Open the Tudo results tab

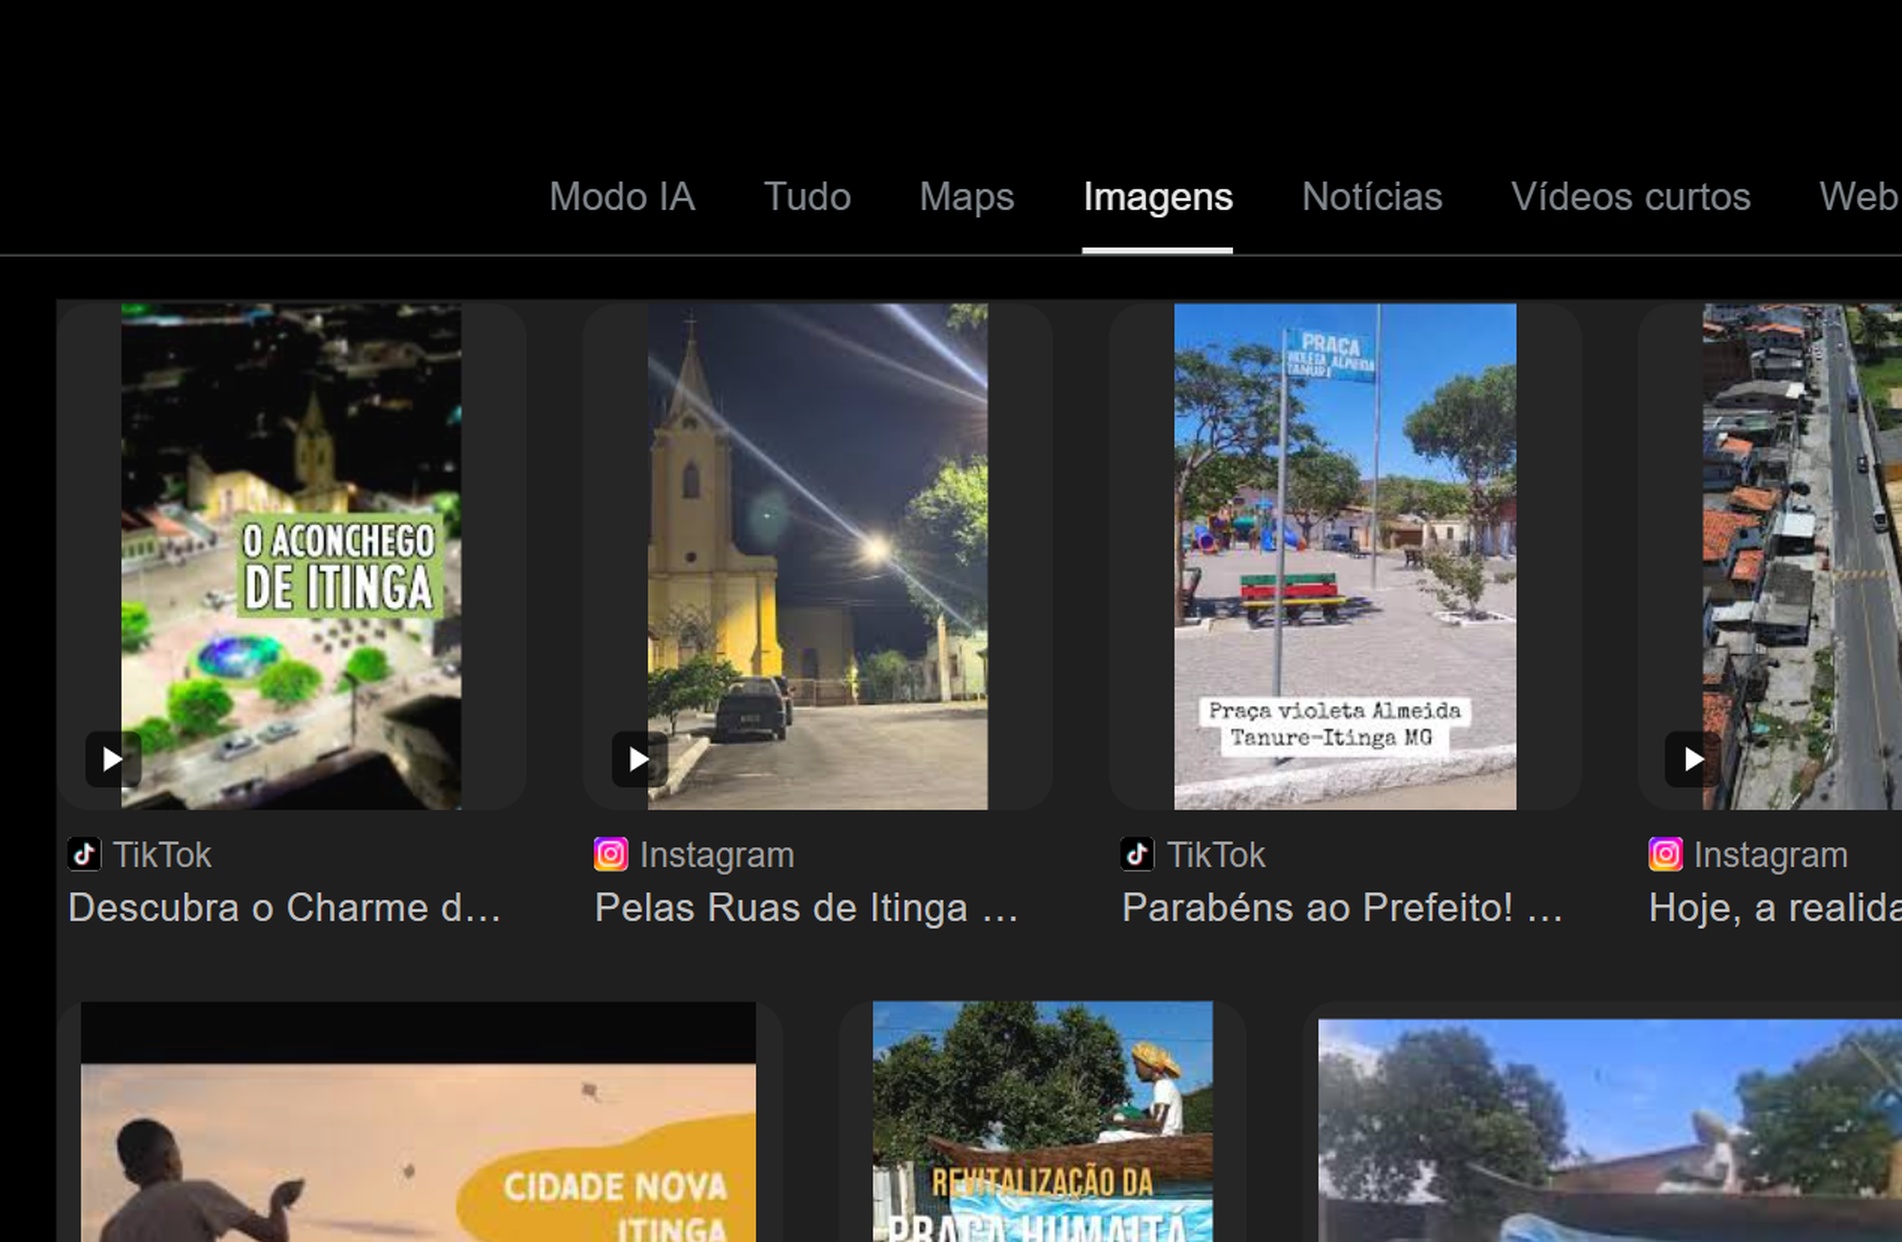click(807, 197)
